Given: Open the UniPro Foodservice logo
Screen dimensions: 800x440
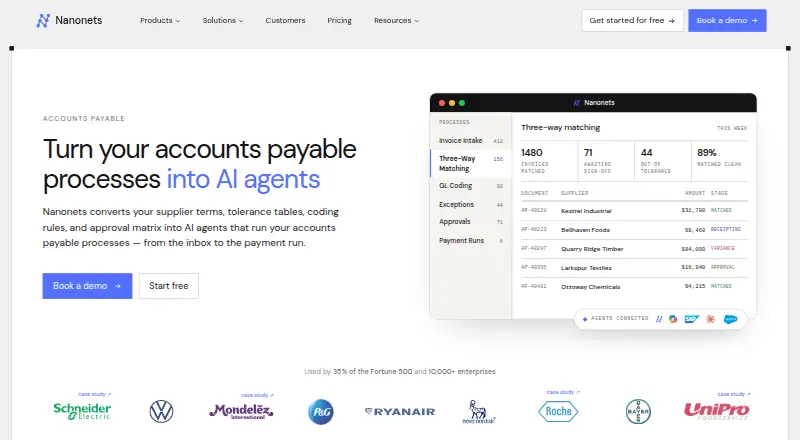Looking at the screenshot, I should (x=717, y=411).
